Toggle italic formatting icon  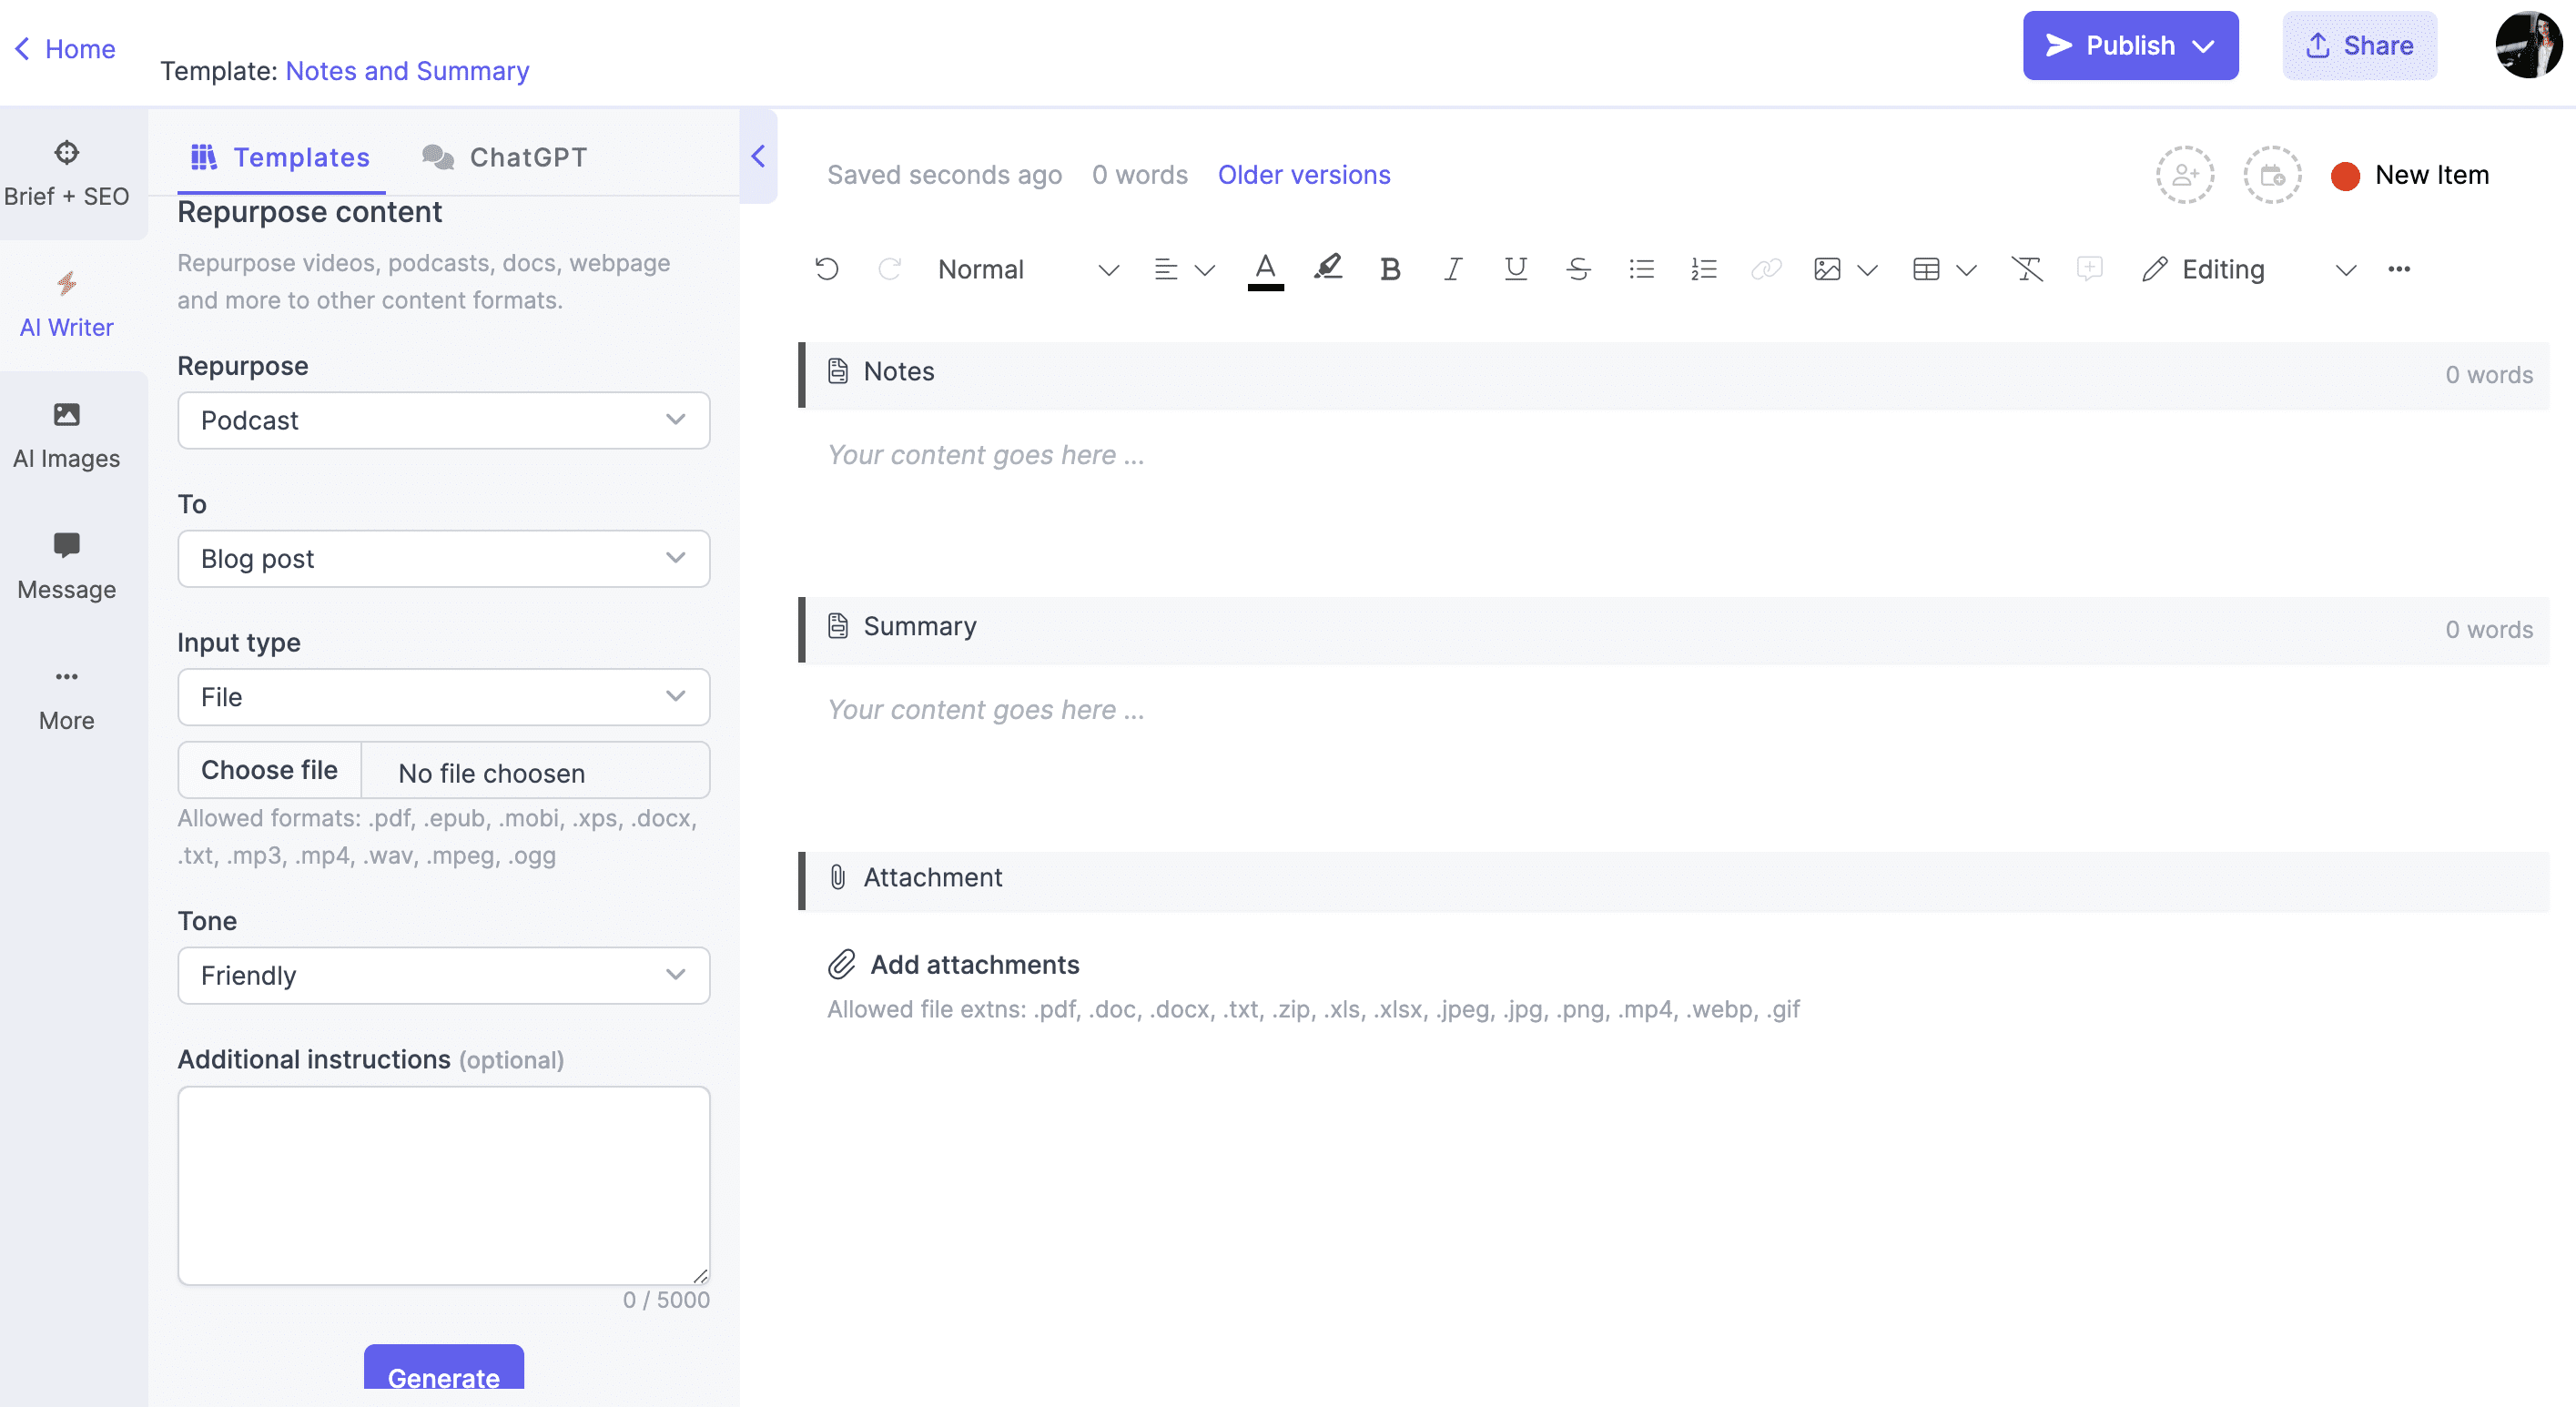1450,268
